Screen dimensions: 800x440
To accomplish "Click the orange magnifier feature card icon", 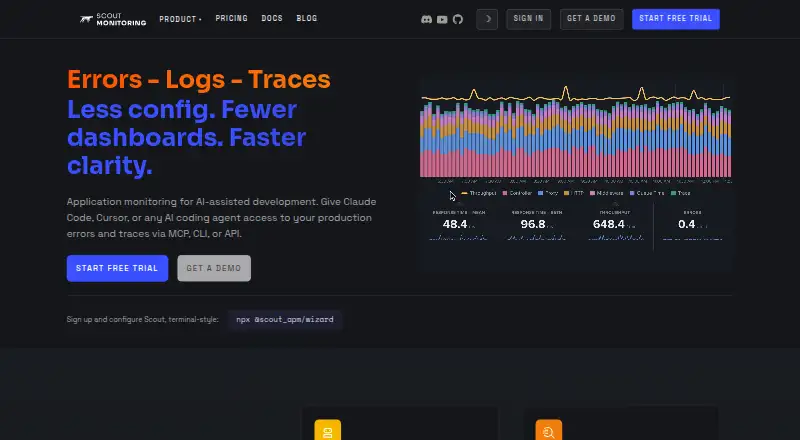I will 548,430.
